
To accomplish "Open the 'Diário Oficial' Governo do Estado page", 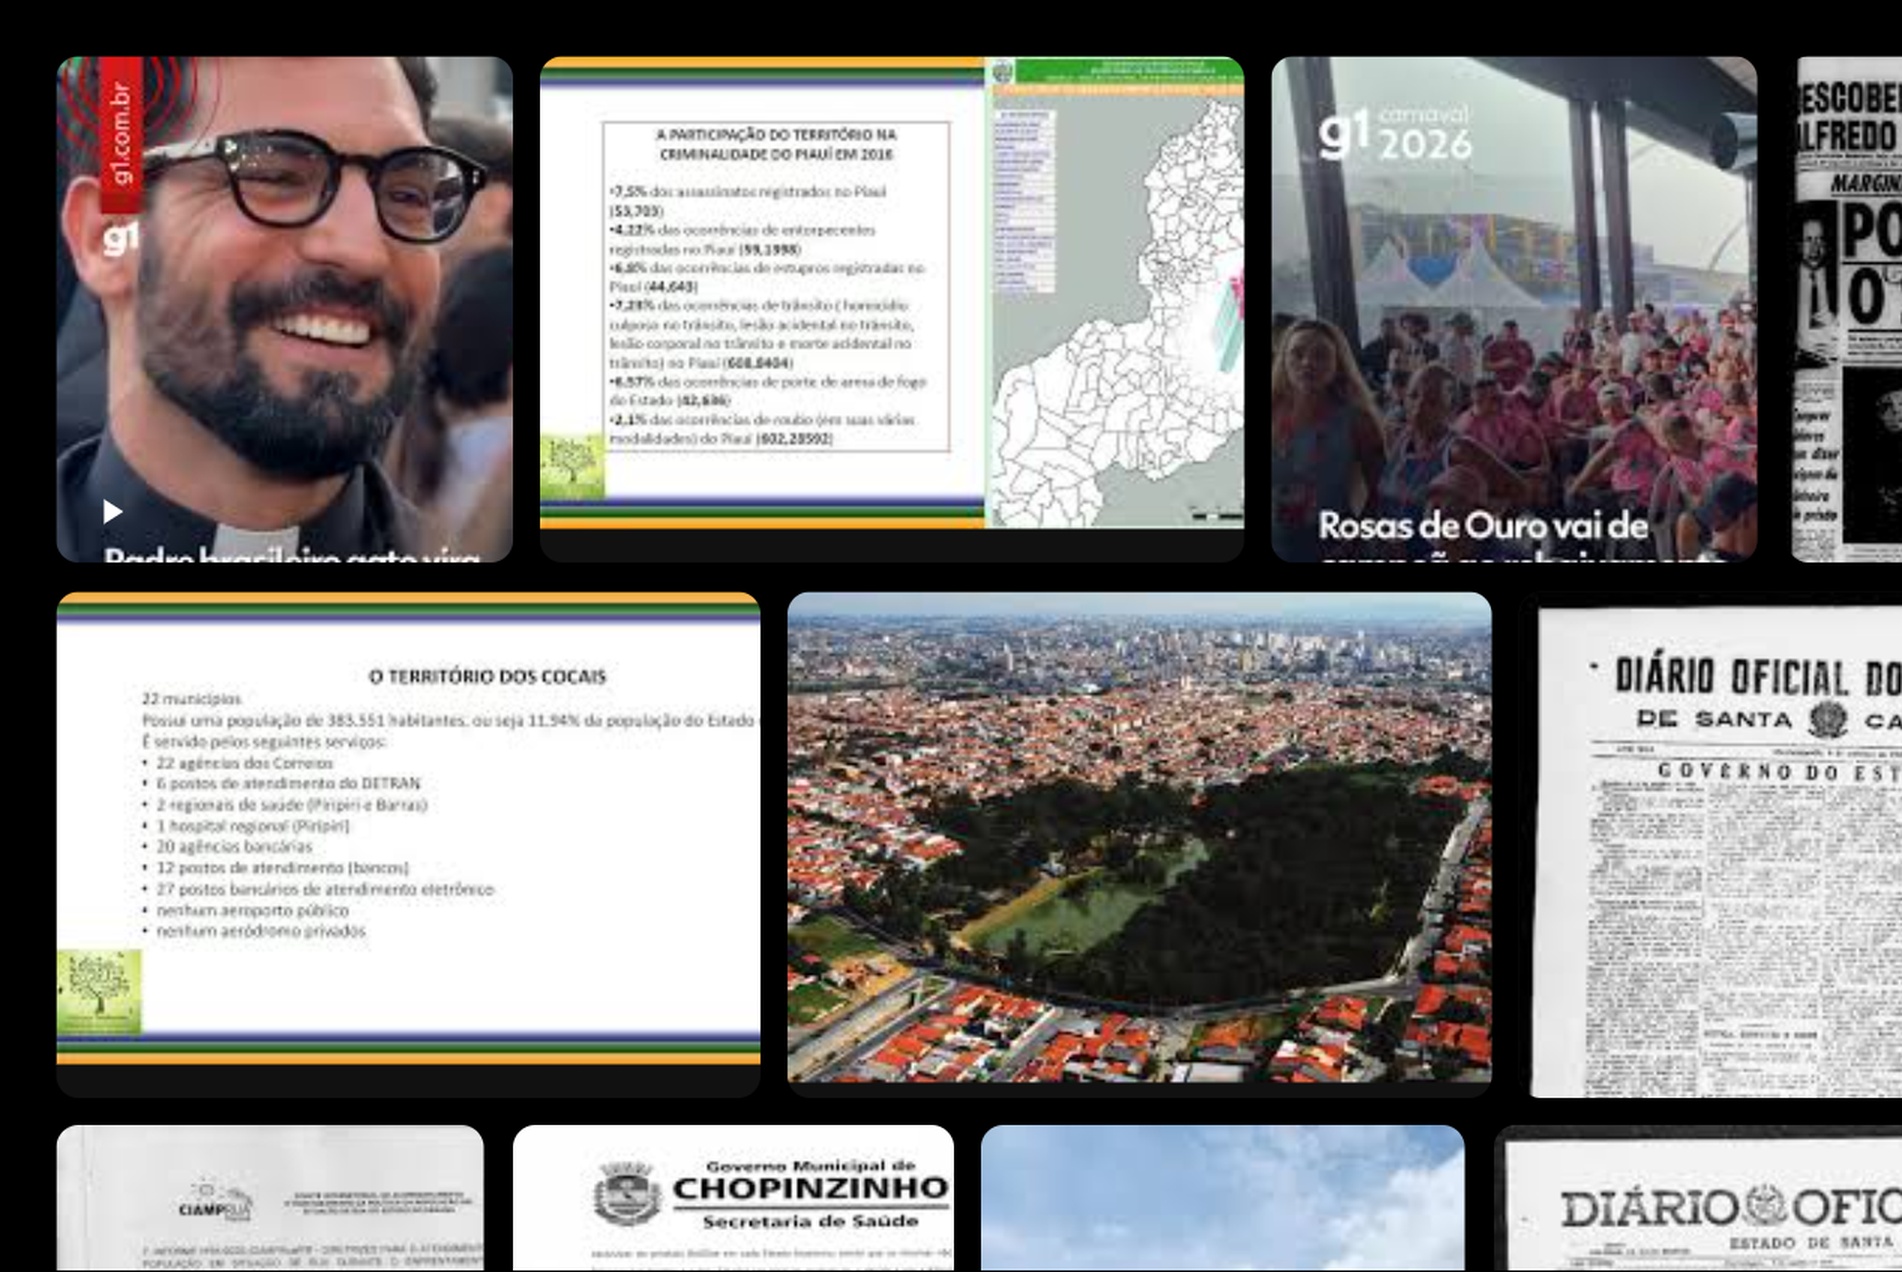I will (1720, 850).
